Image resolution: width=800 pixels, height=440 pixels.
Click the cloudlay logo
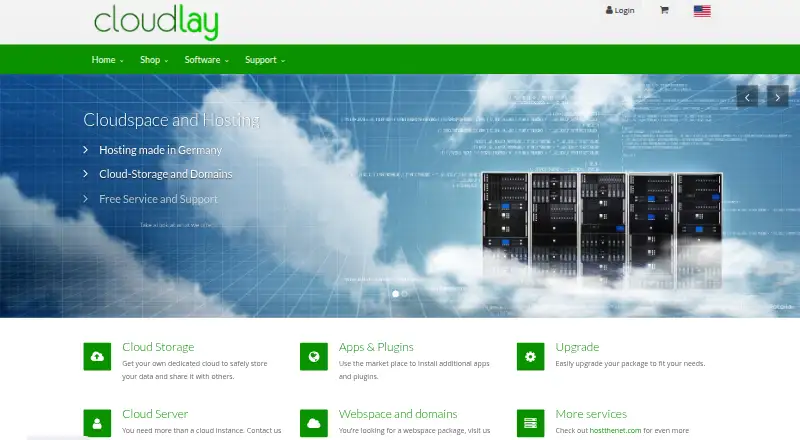[x=156, y=22]
